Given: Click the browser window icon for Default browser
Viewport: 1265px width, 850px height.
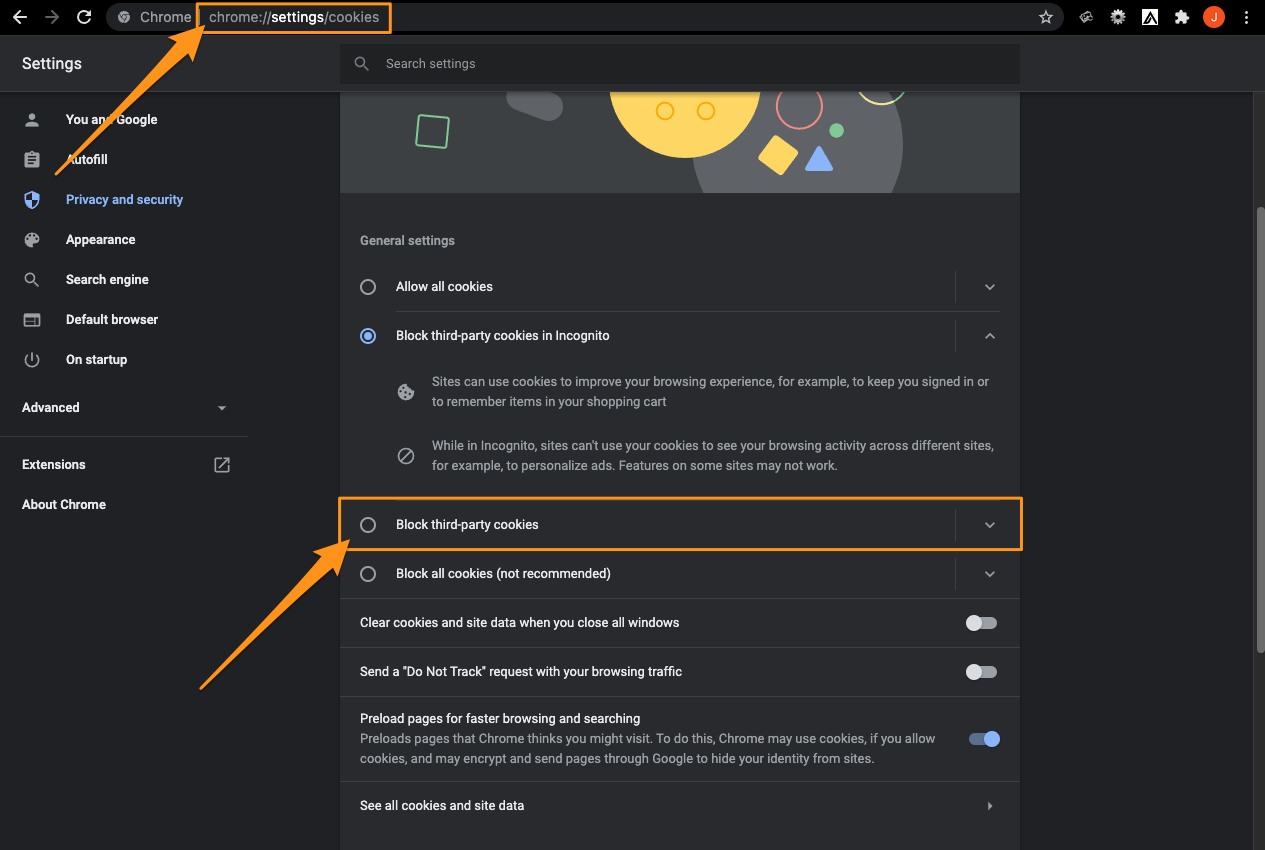Looking at the screenshot, I should pos(32,320).
